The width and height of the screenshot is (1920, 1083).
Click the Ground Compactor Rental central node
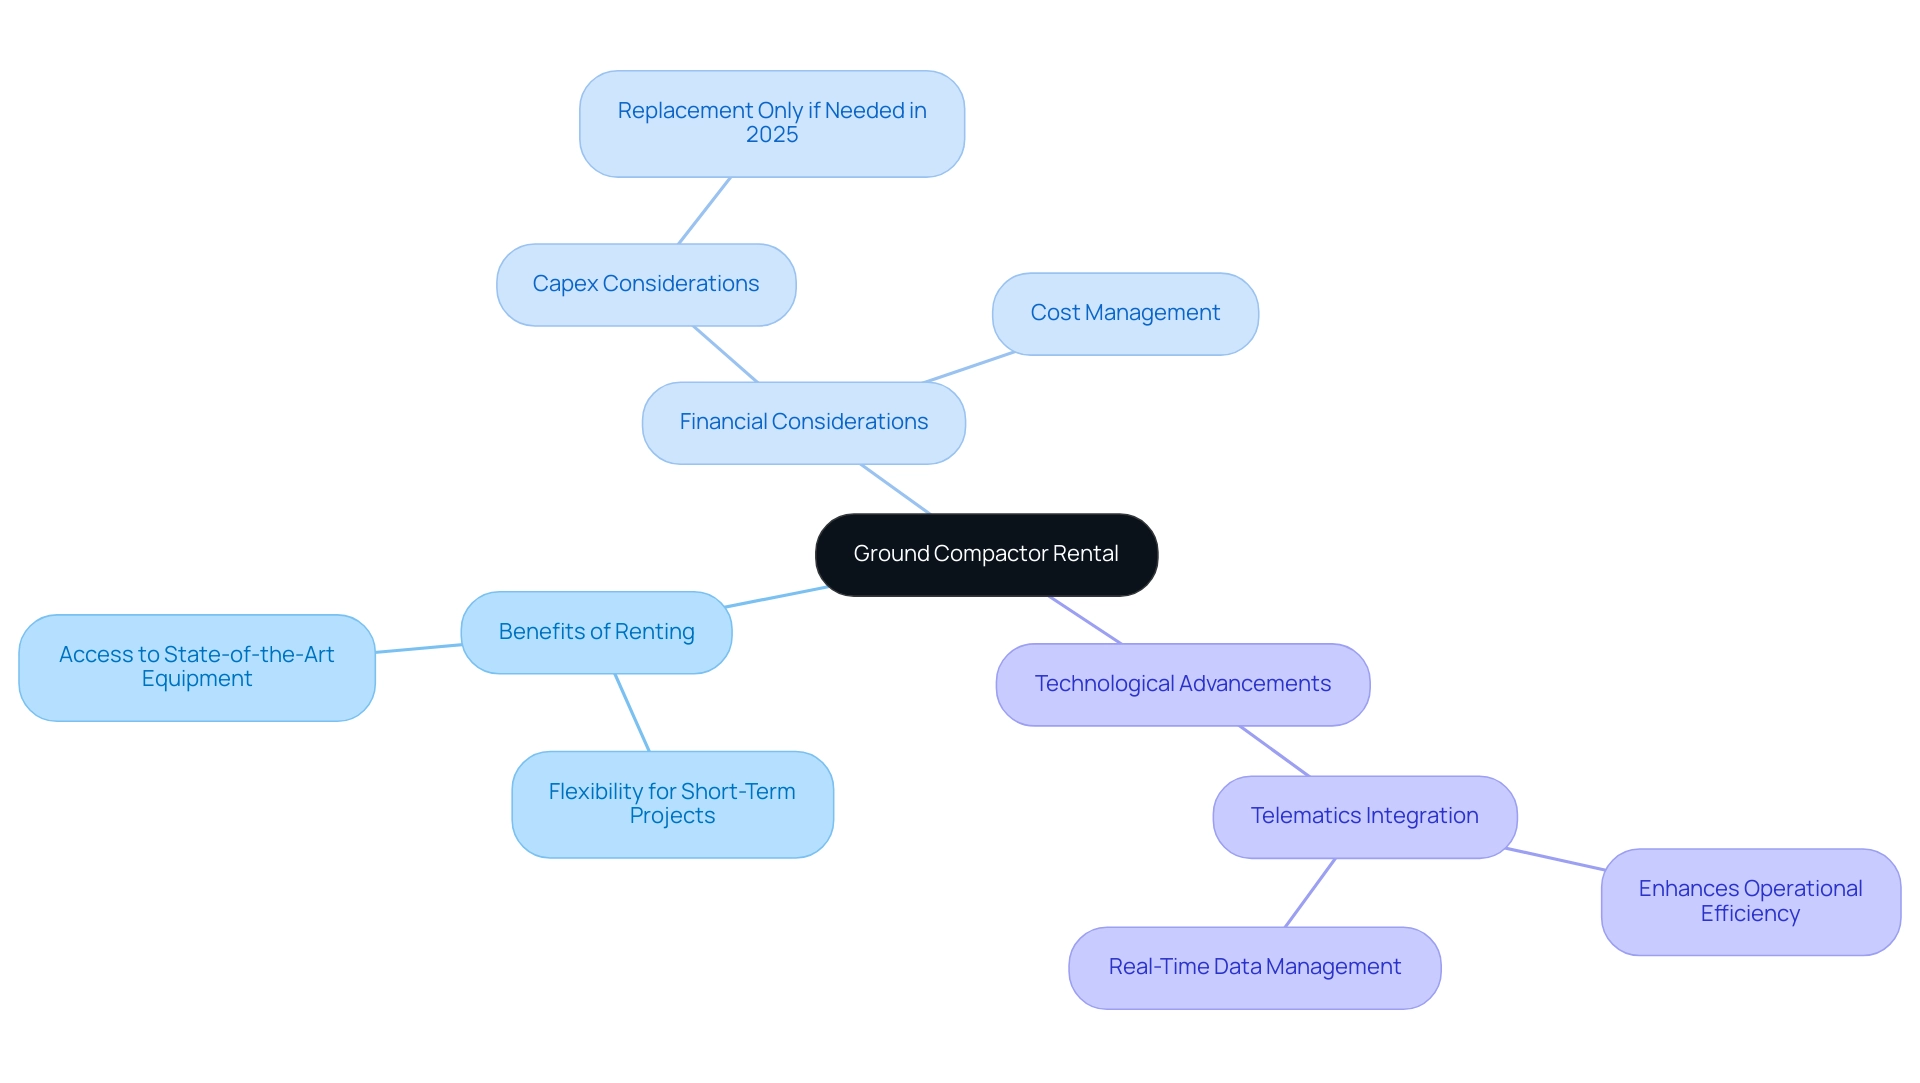[x=986, y=553]
